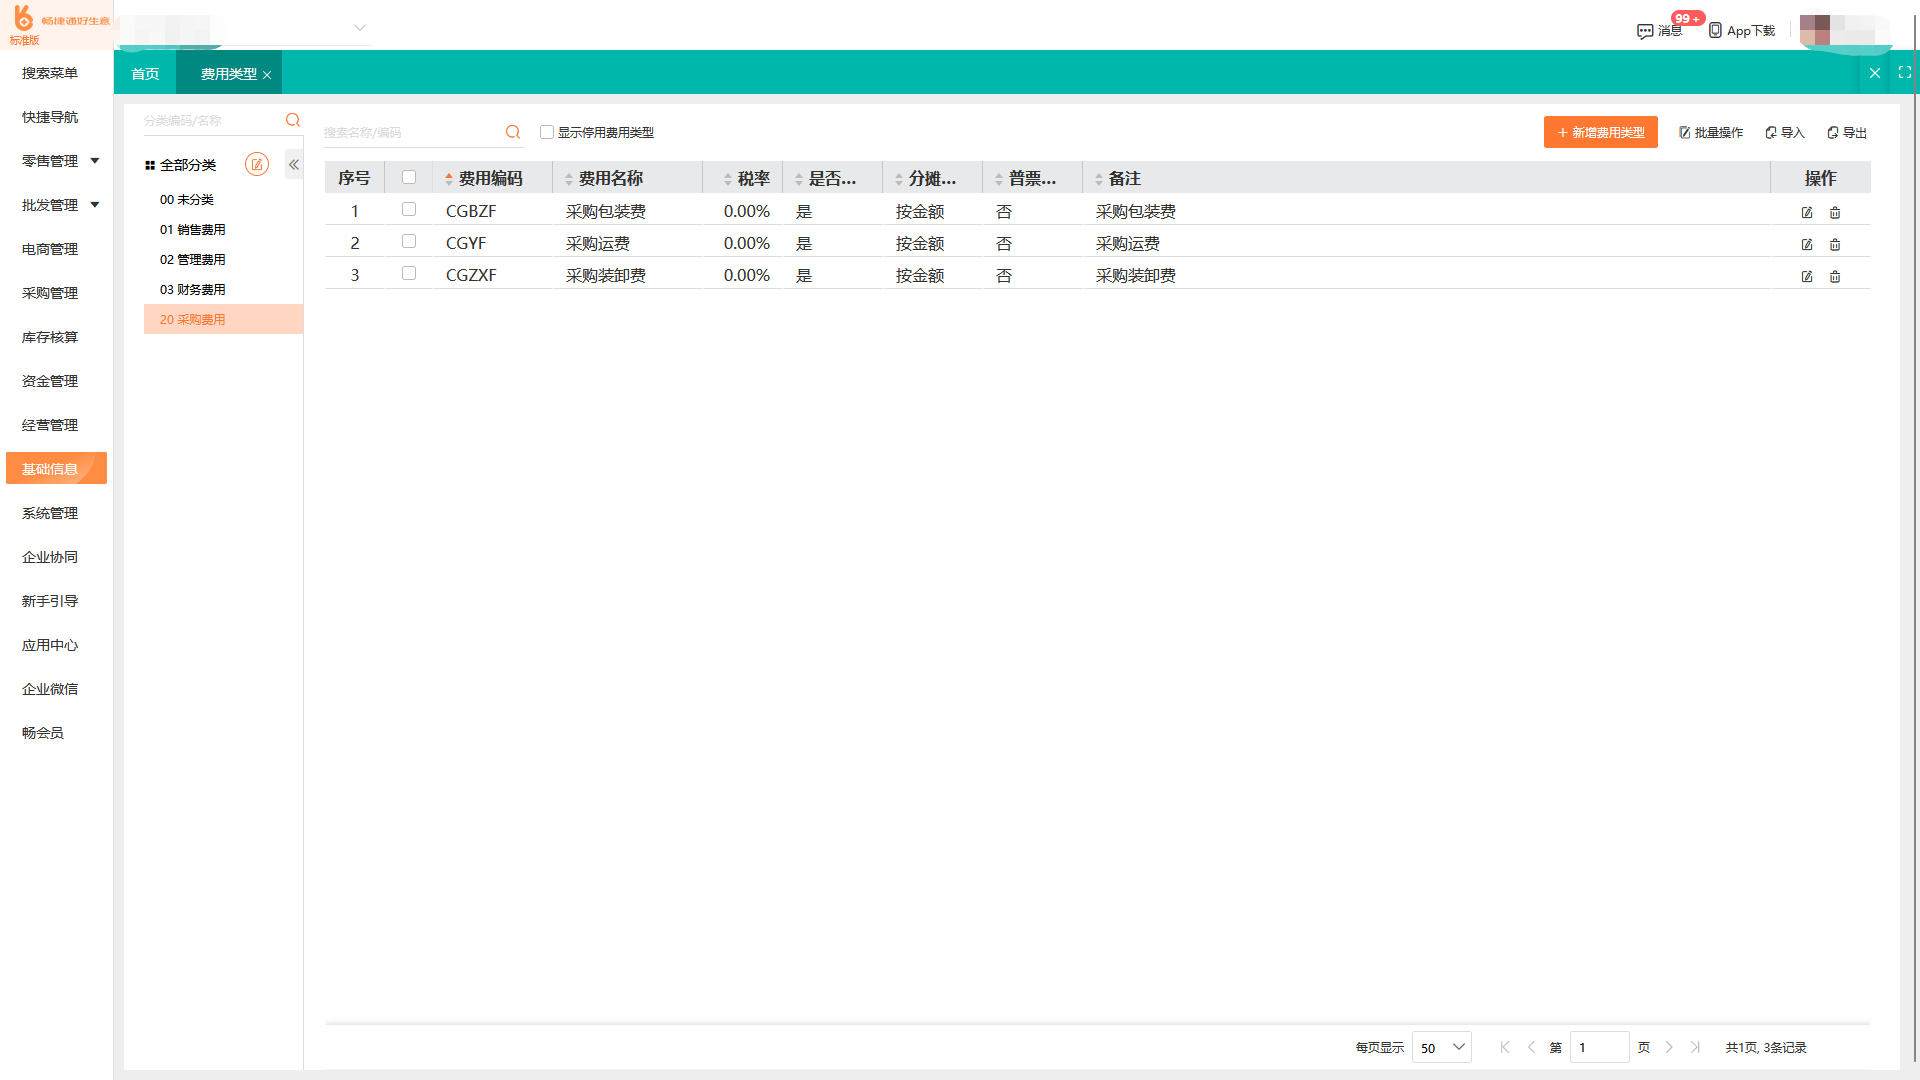Toggle 显示停用费用类型 checkbox
Image resolution: width=1920 pixels, height=1080 pixels.
[x=546, y=132]
